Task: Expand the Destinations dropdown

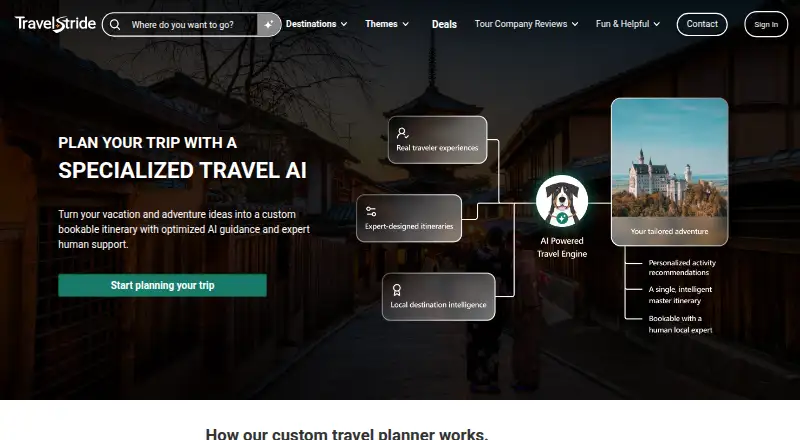Action: coord(316,24)
